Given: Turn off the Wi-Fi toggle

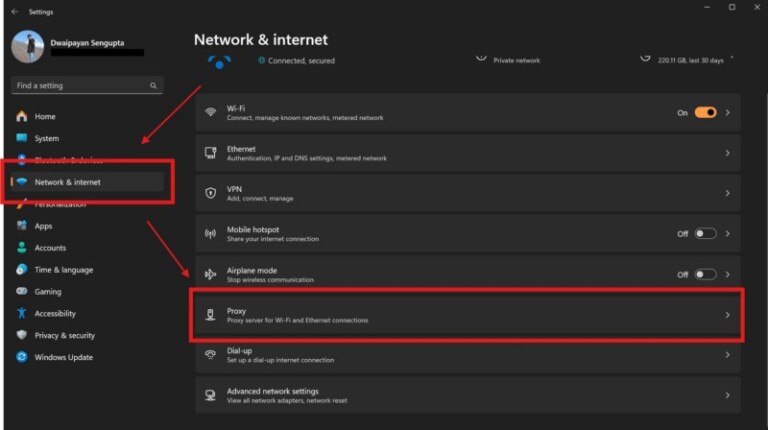Looking at the screenshot, I should click(x=705, y=113).
